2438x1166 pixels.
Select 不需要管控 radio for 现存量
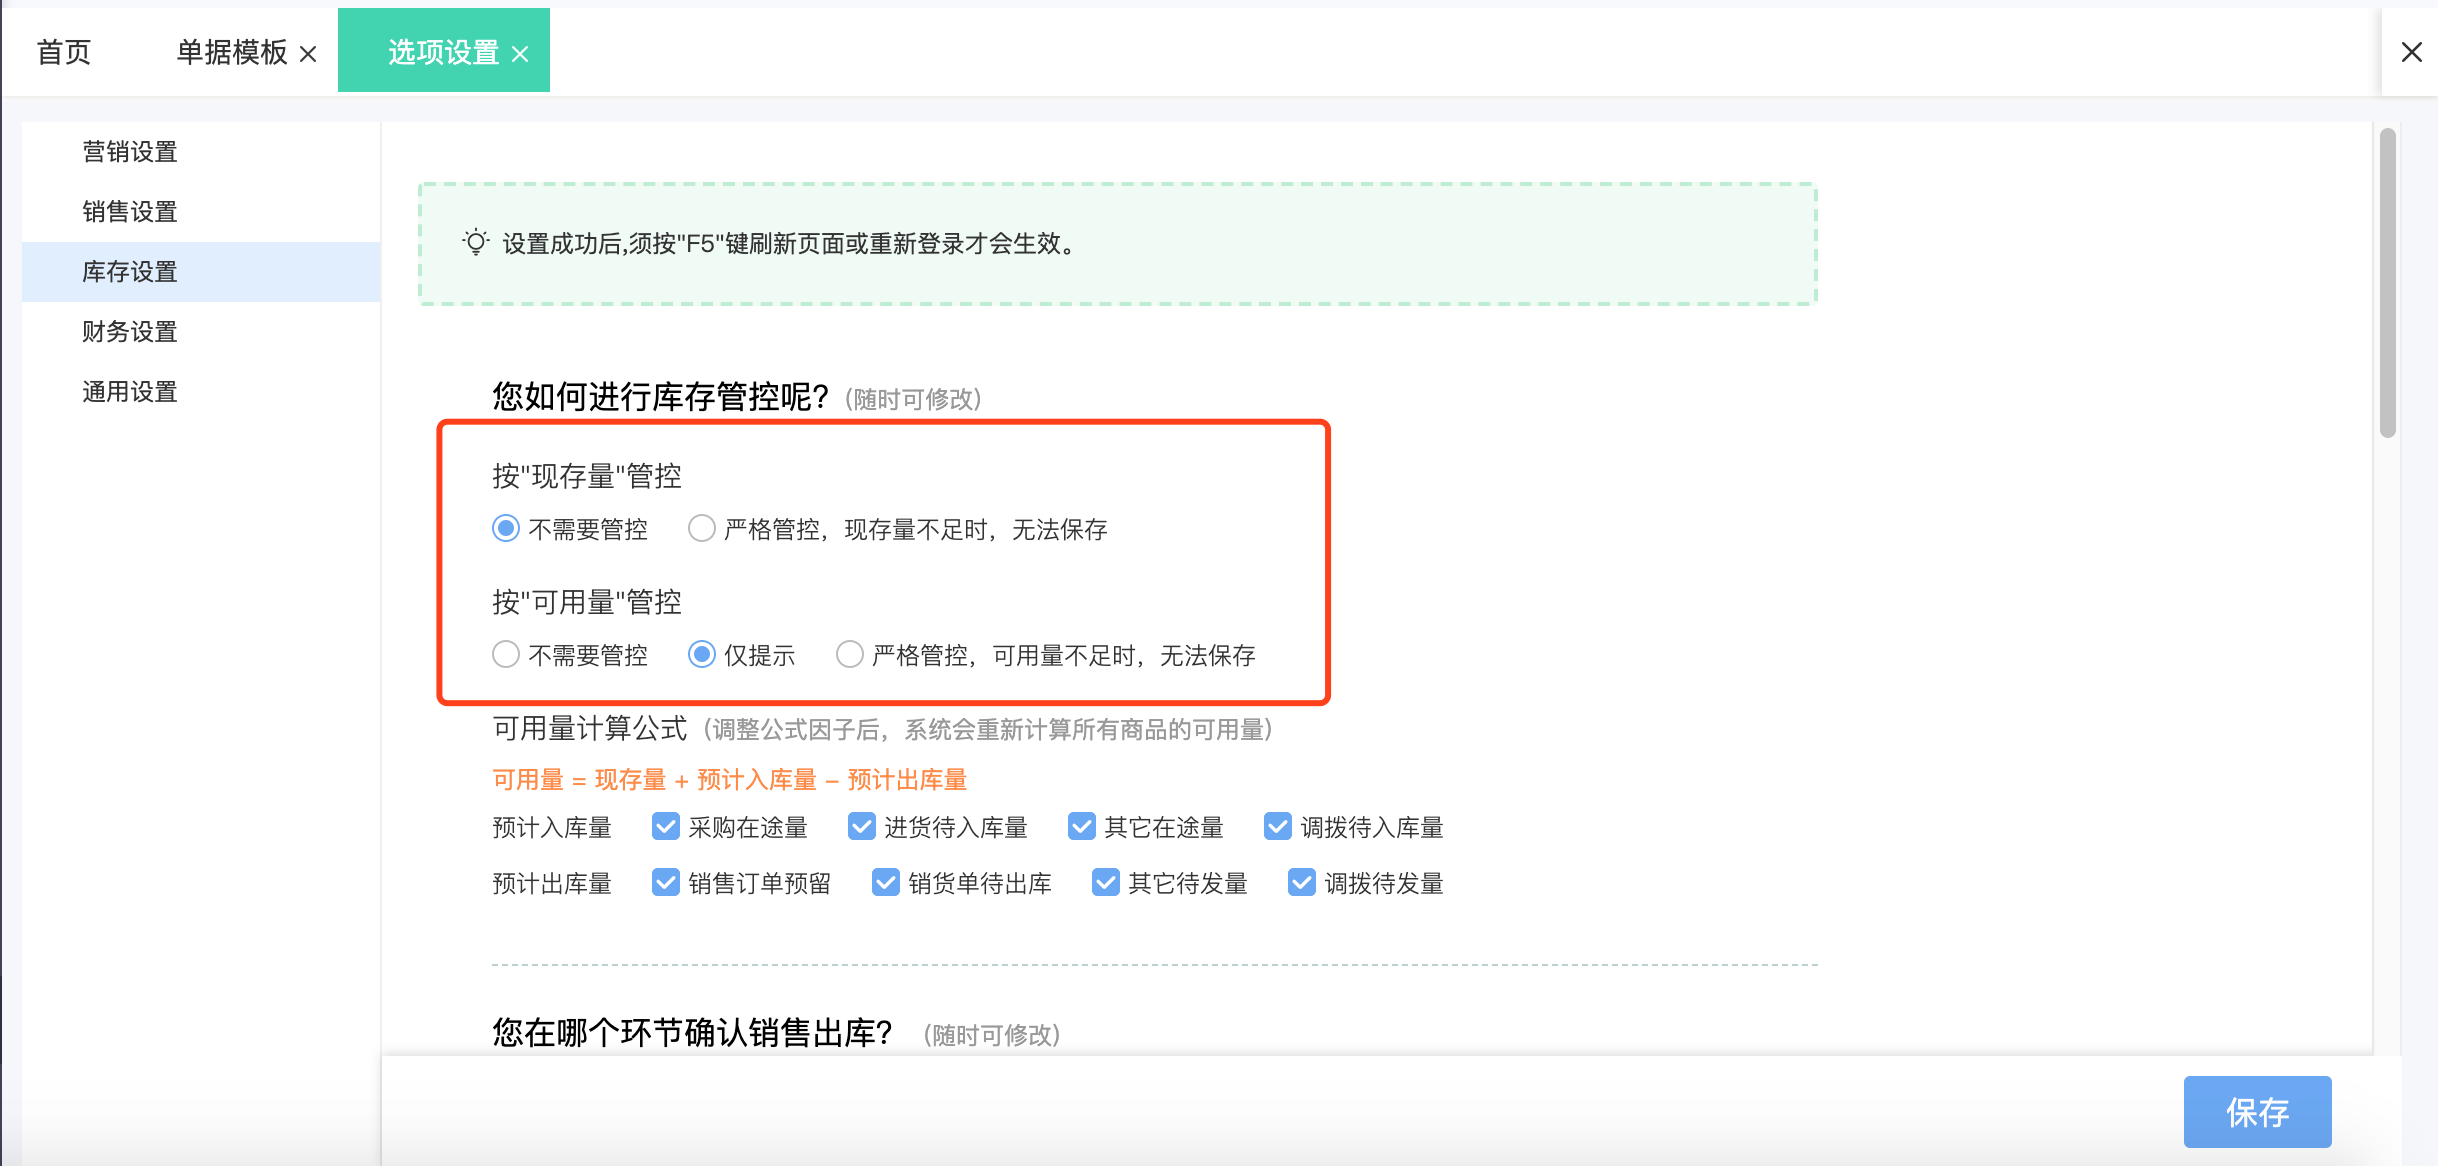pos(502,530)
